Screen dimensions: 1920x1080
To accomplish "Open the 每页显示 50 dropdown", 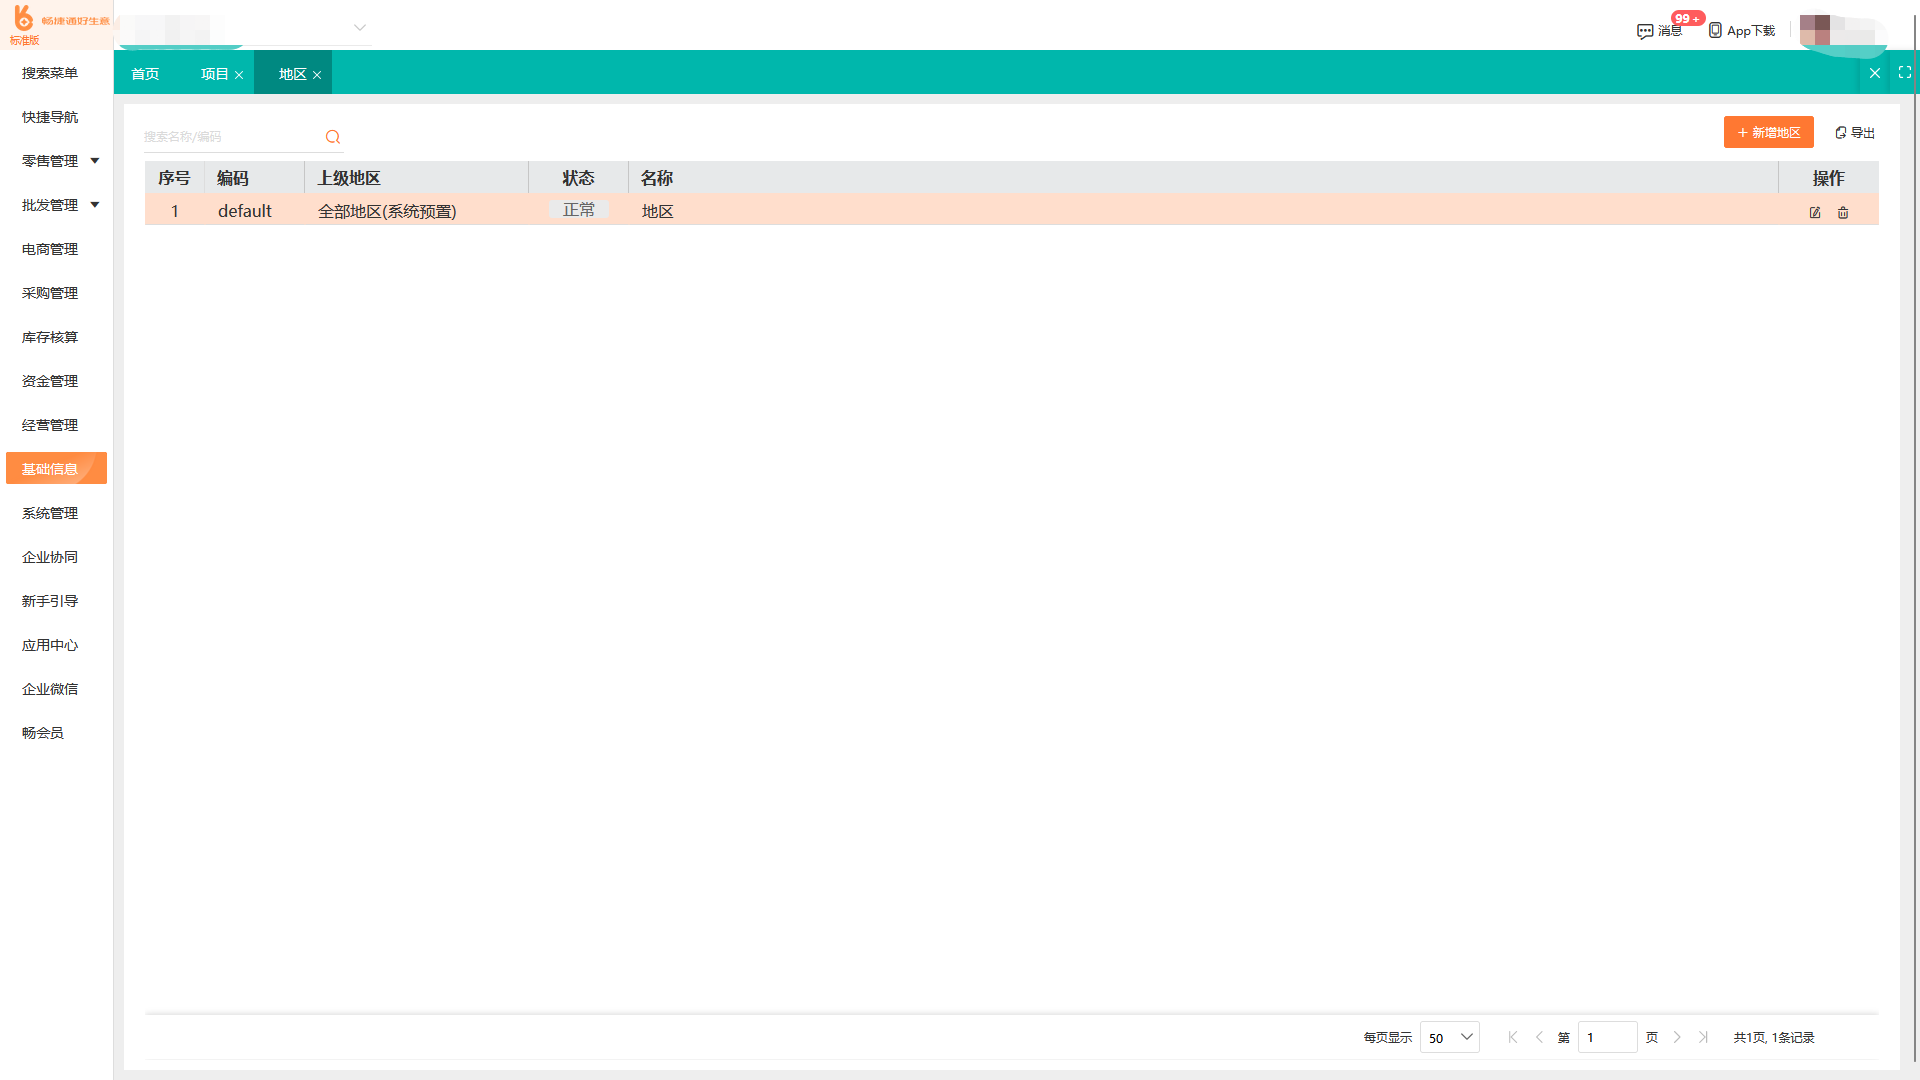I will [x=1449, y=1036].
